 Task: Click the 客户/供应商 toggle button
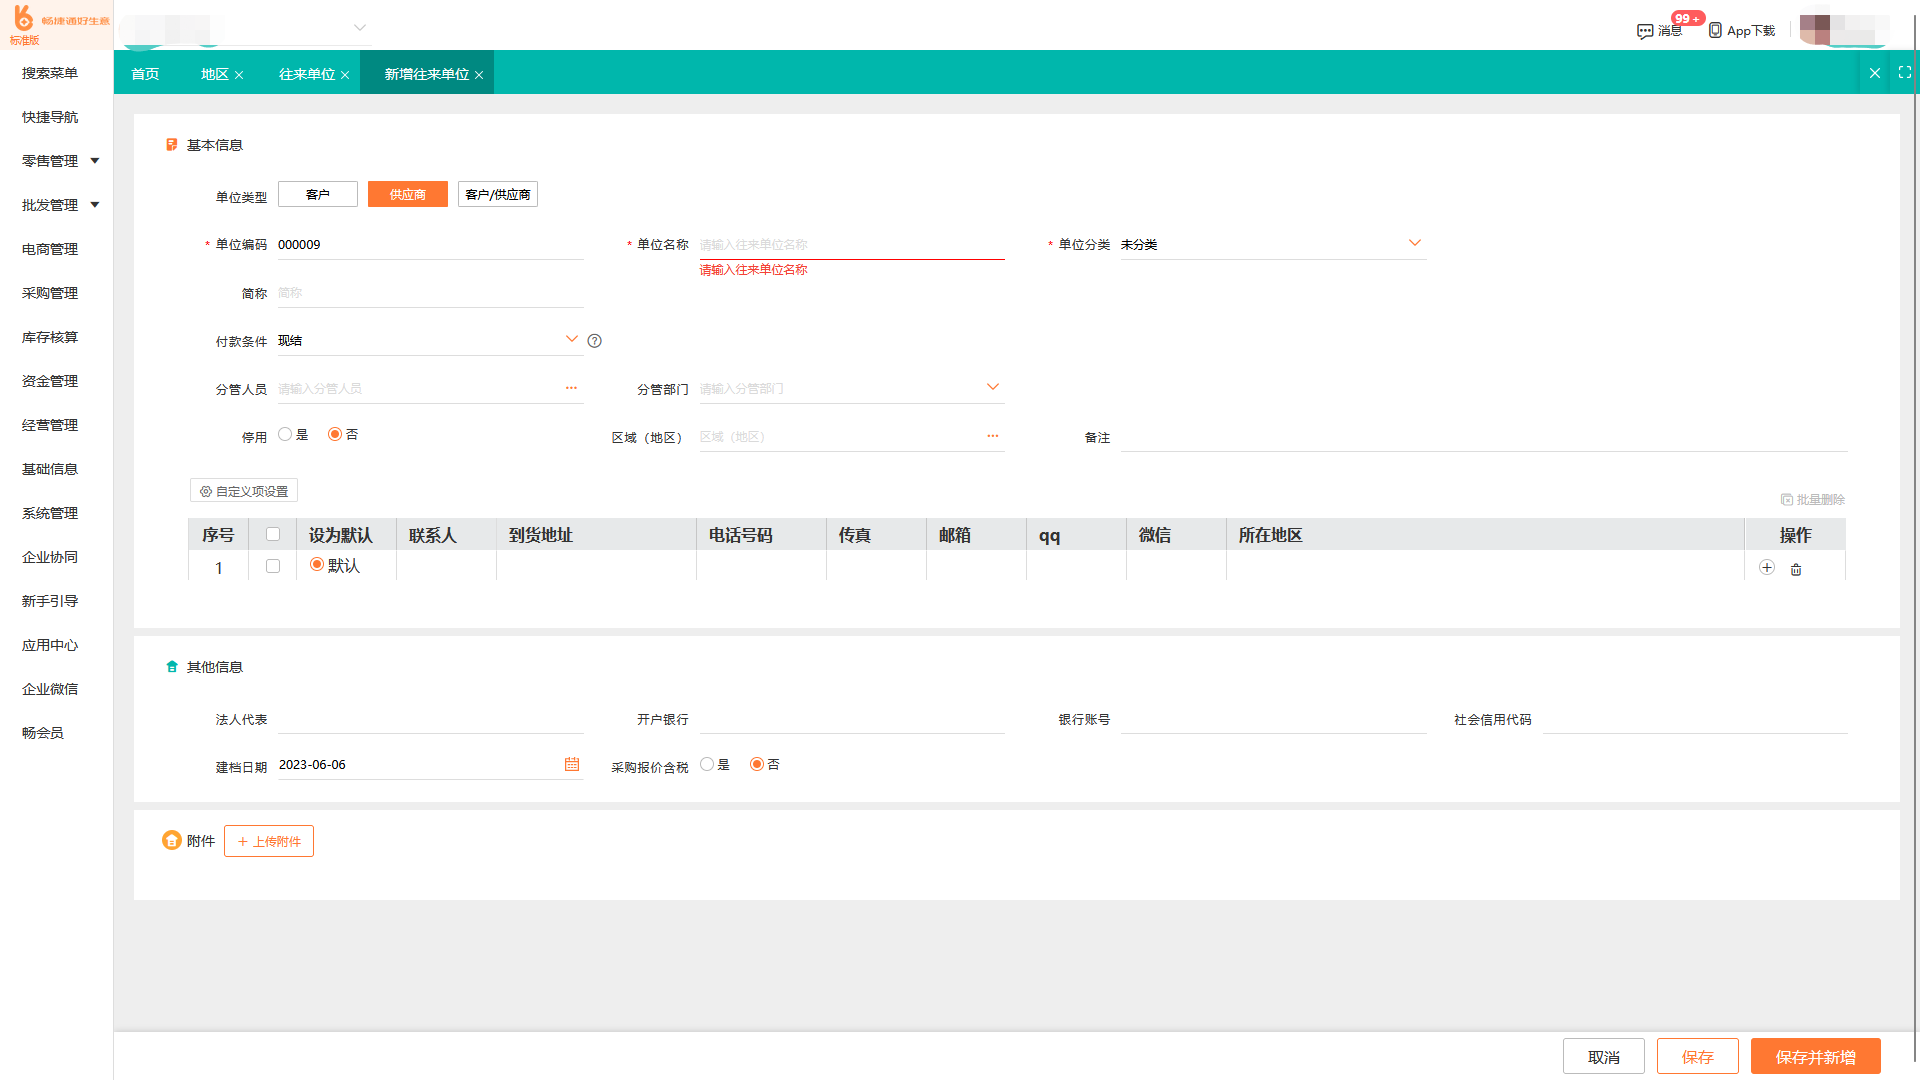click(497, 194)
